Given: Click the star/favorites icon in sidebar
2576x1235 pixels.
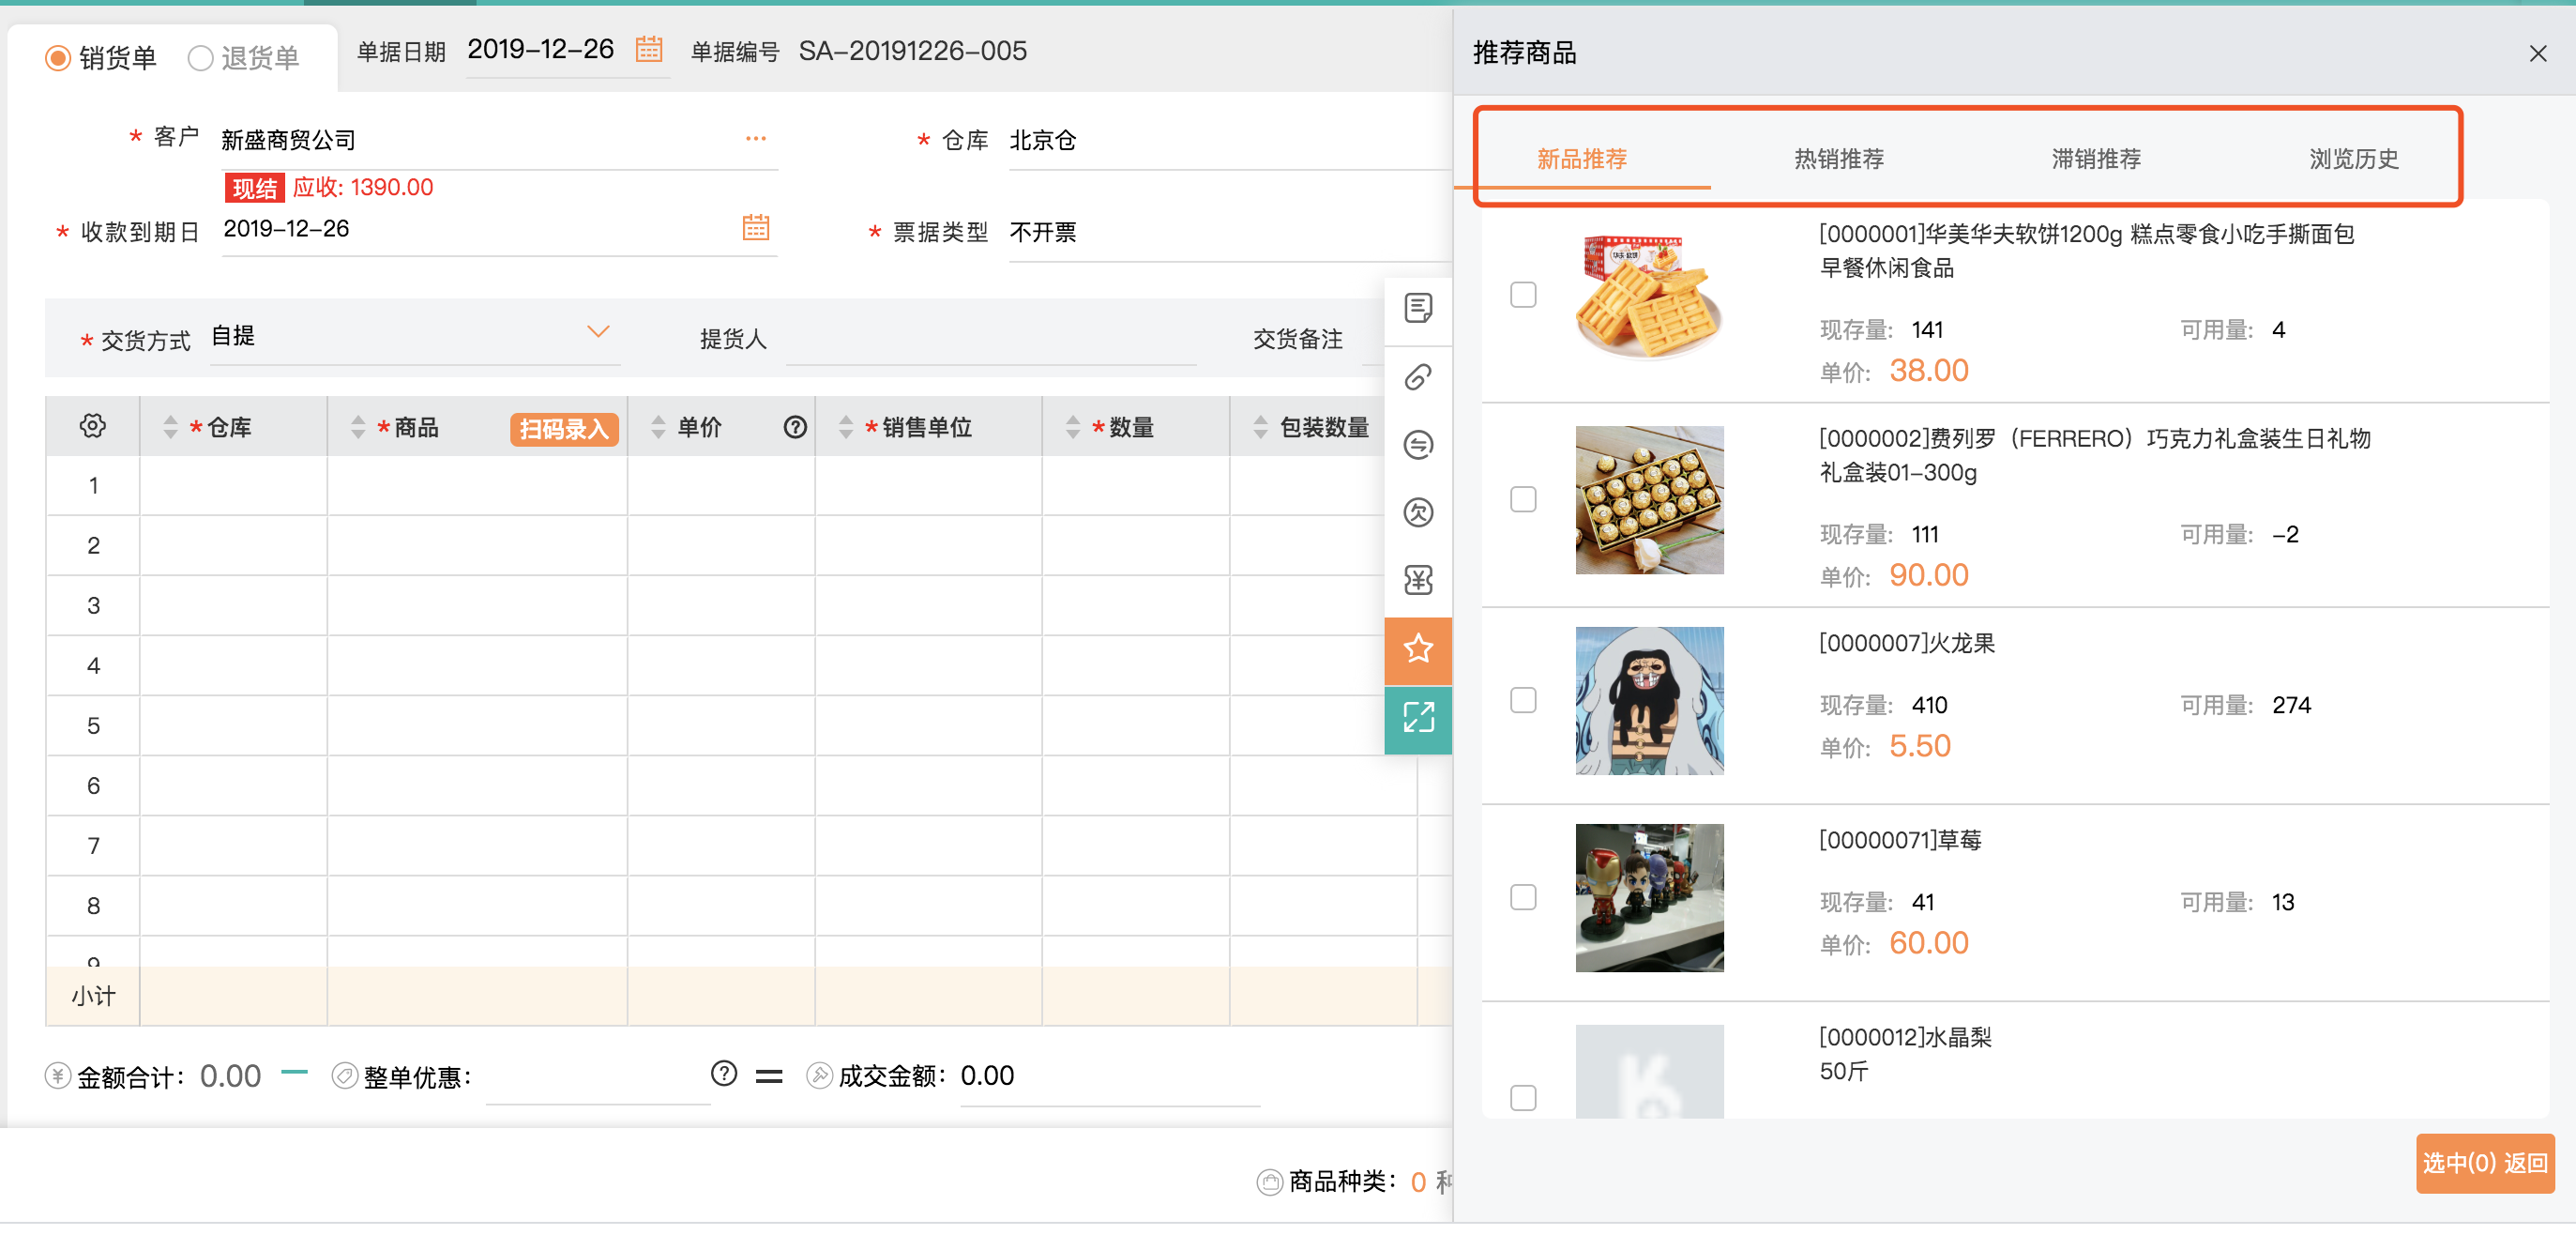Looking at the screenshot, I should (1417, 649).
